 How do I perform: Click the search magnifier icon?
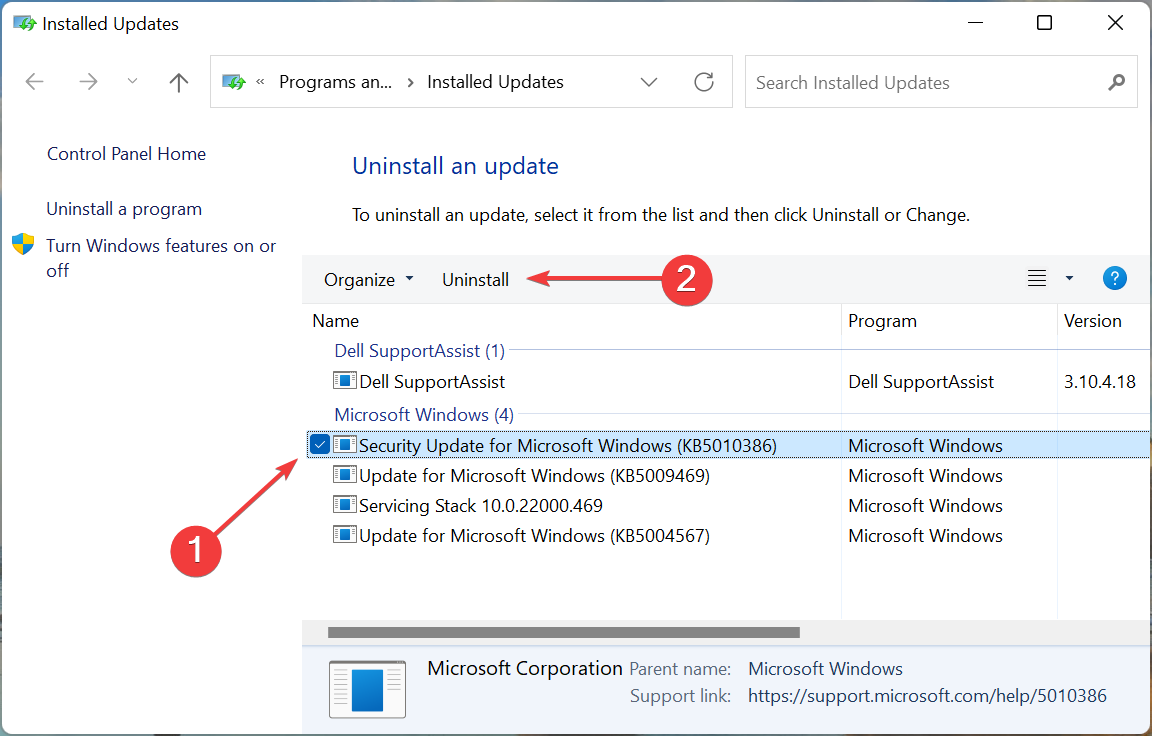click(1116, 82)
